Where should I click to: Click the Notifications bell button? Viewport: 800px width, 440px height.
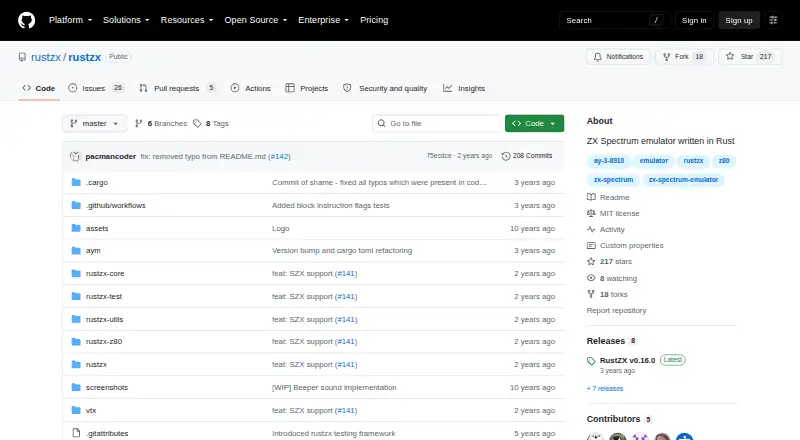pos(618,57)
